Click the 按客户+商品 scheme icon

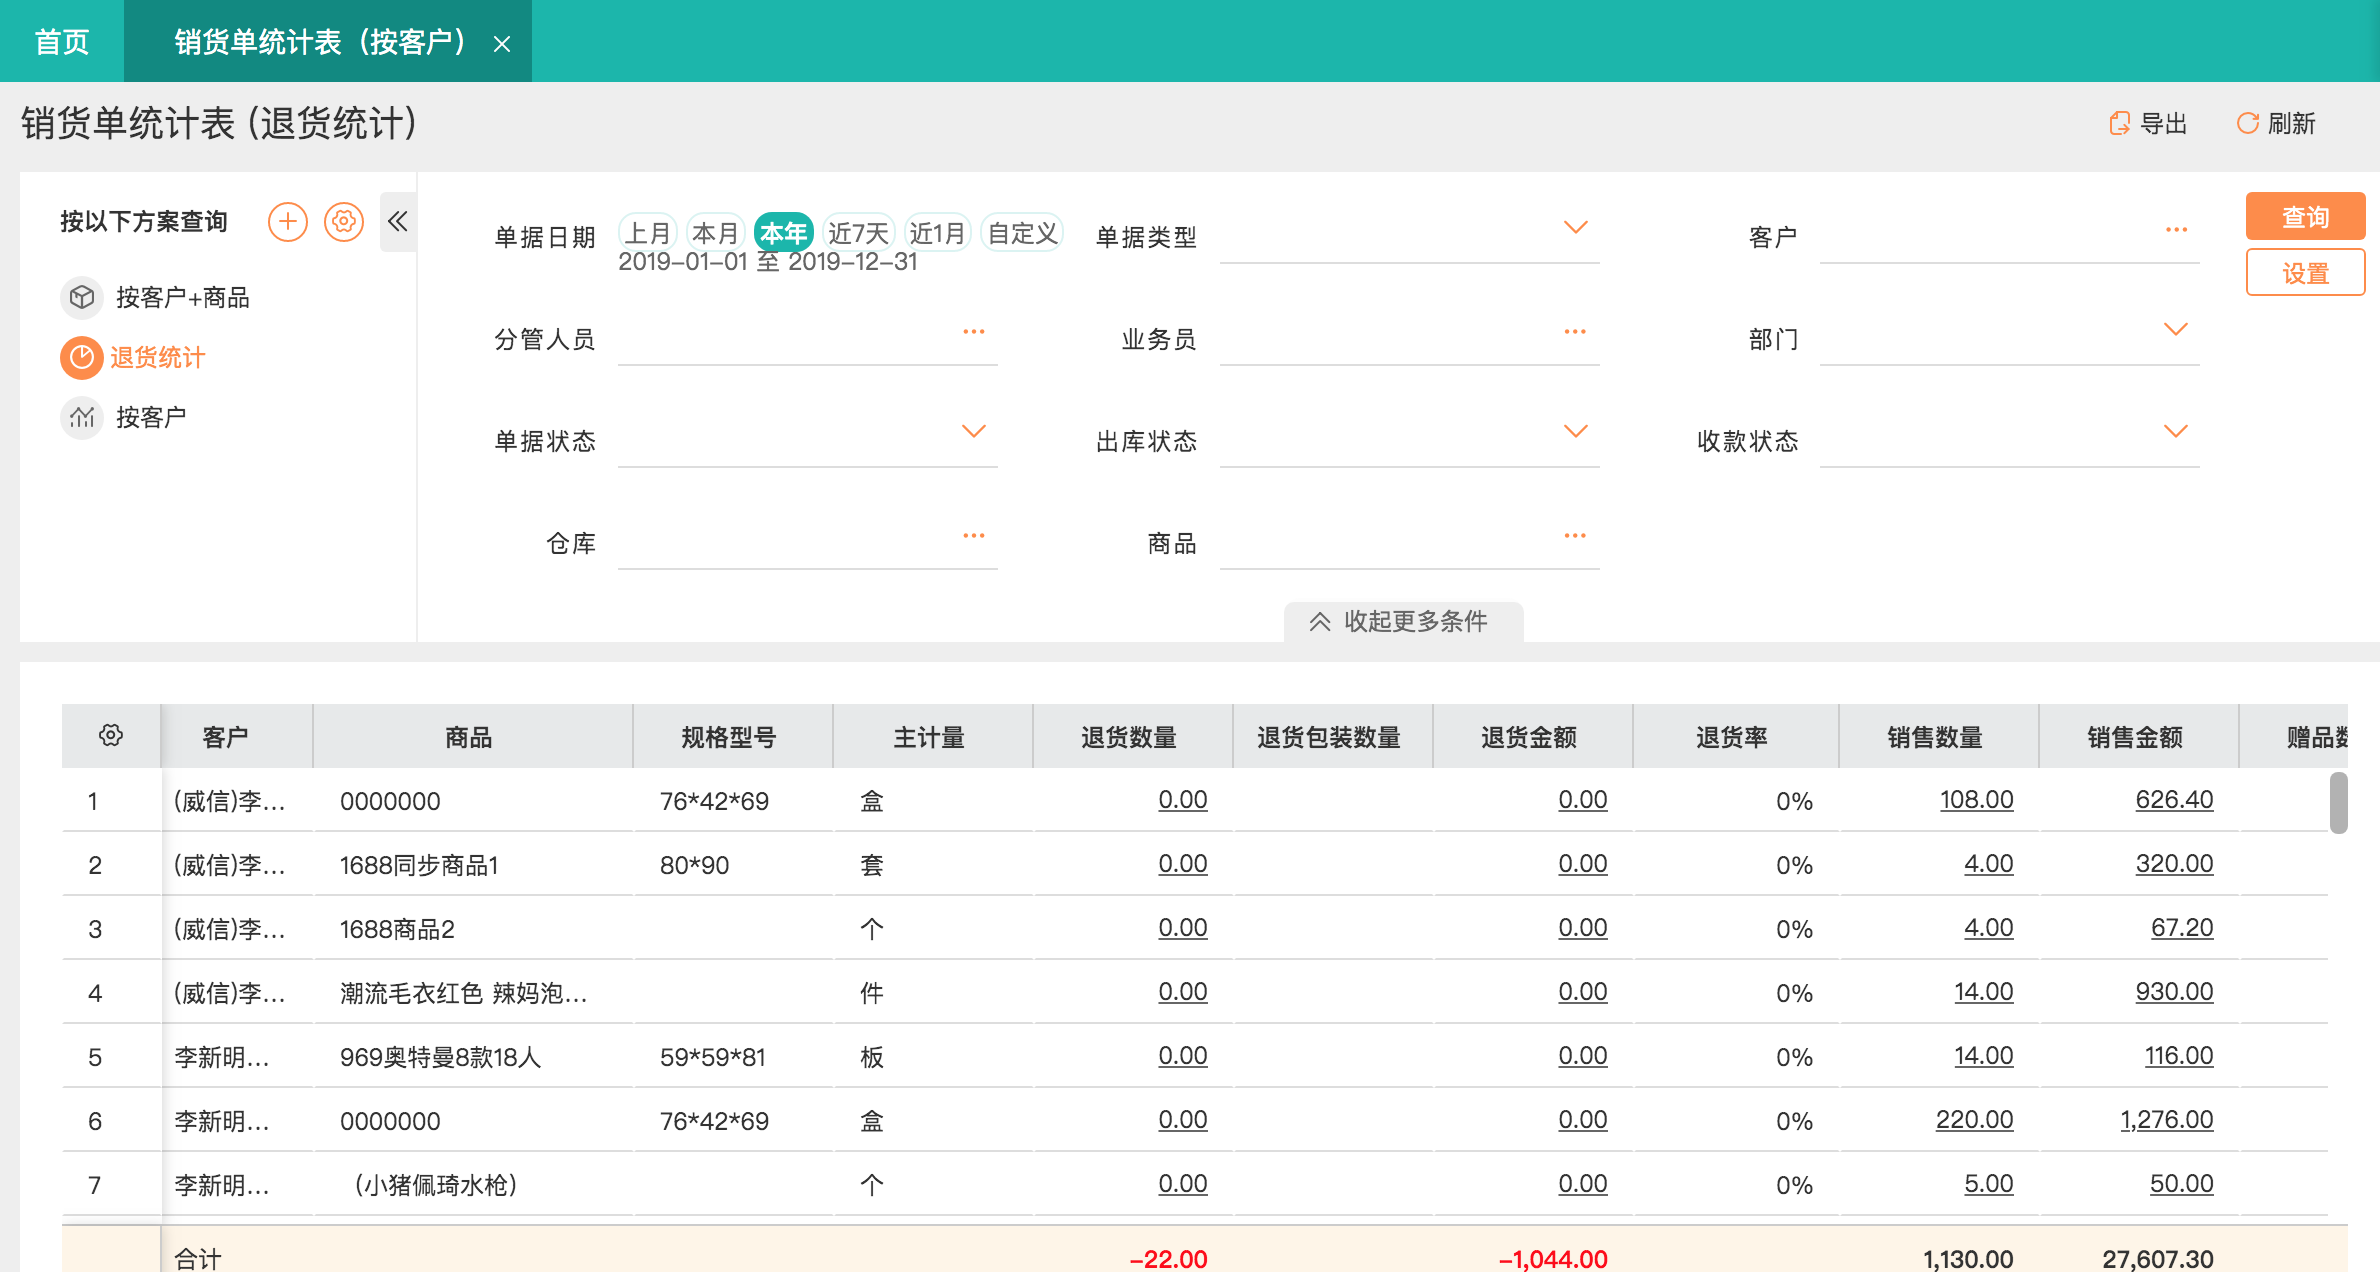[79, 296]
